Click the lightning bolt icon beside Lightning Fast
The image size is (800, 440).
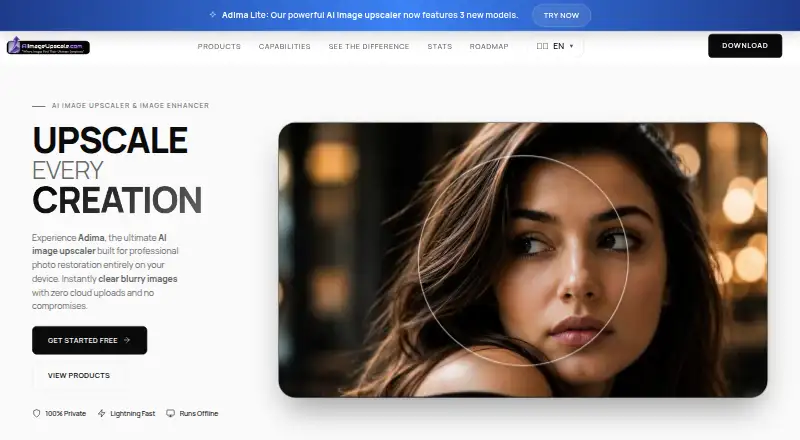pyautogui.click(x=102, y=413)
